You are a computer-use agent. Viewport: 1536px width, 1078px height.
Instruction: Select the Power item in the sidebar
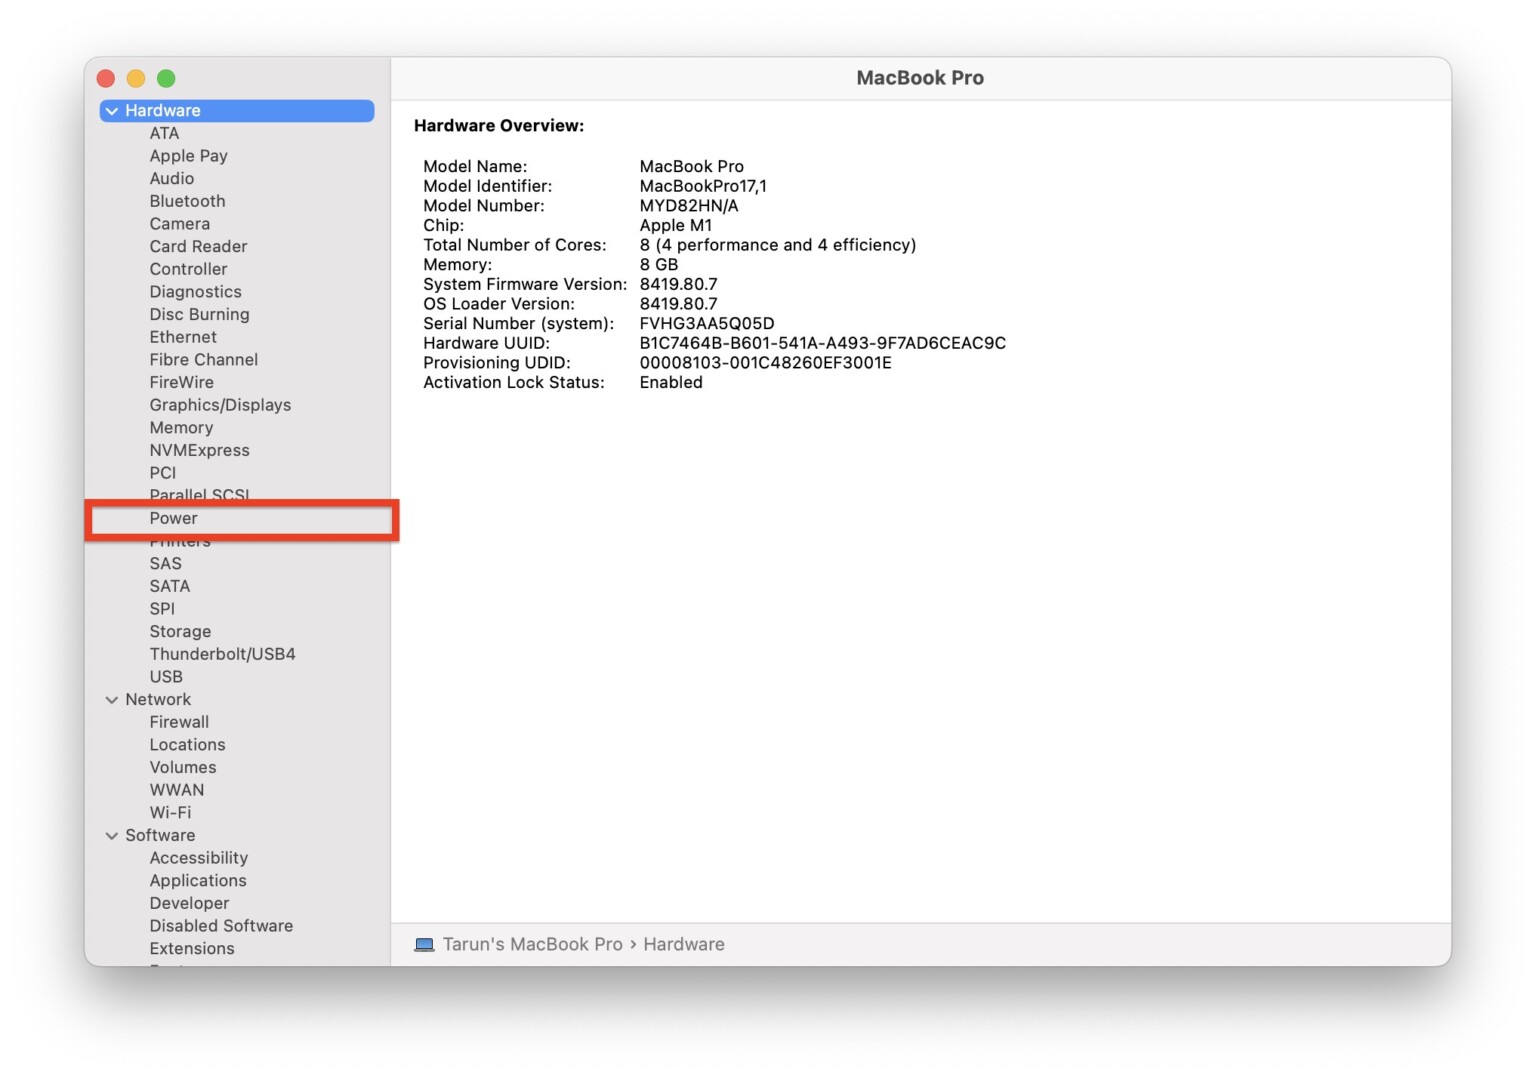(x=172, y=518)
